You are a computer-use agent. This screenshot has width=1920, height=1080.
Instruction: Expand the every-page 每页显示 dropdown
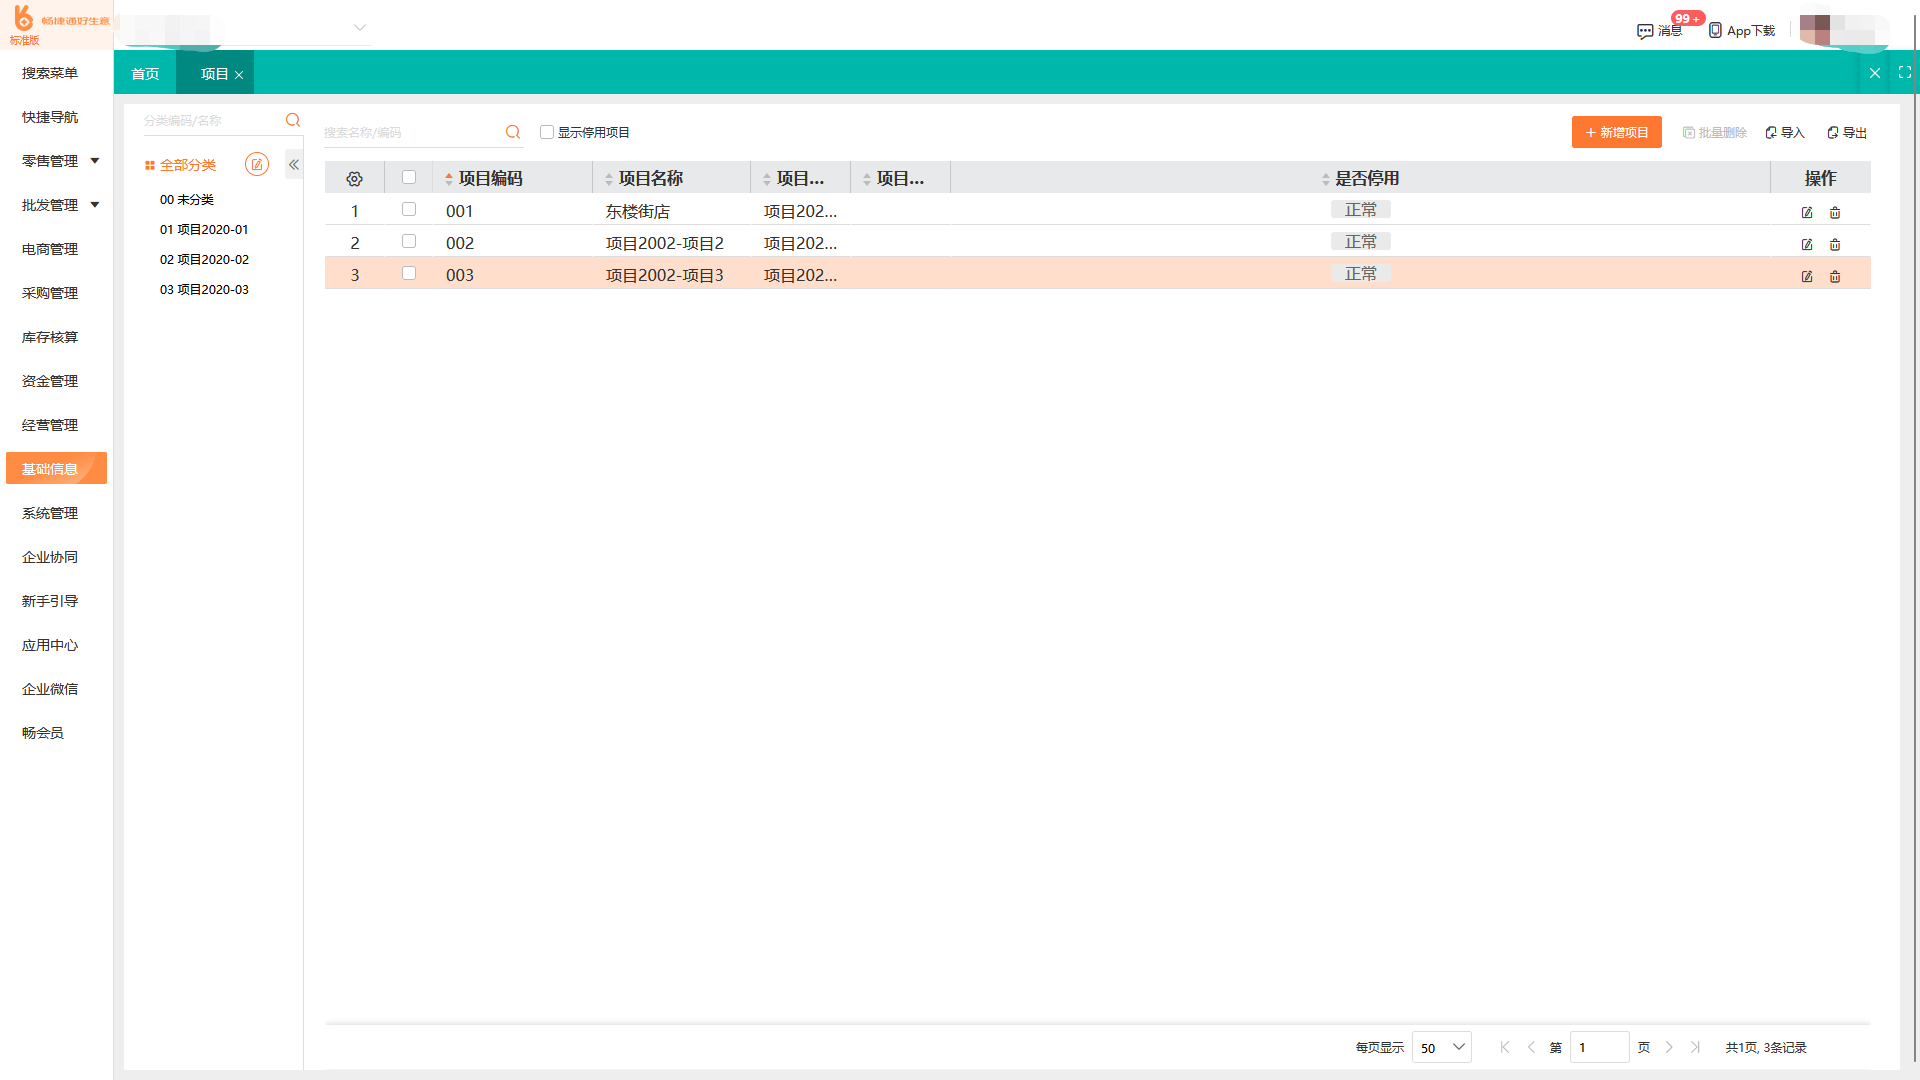[1443, 1047]
